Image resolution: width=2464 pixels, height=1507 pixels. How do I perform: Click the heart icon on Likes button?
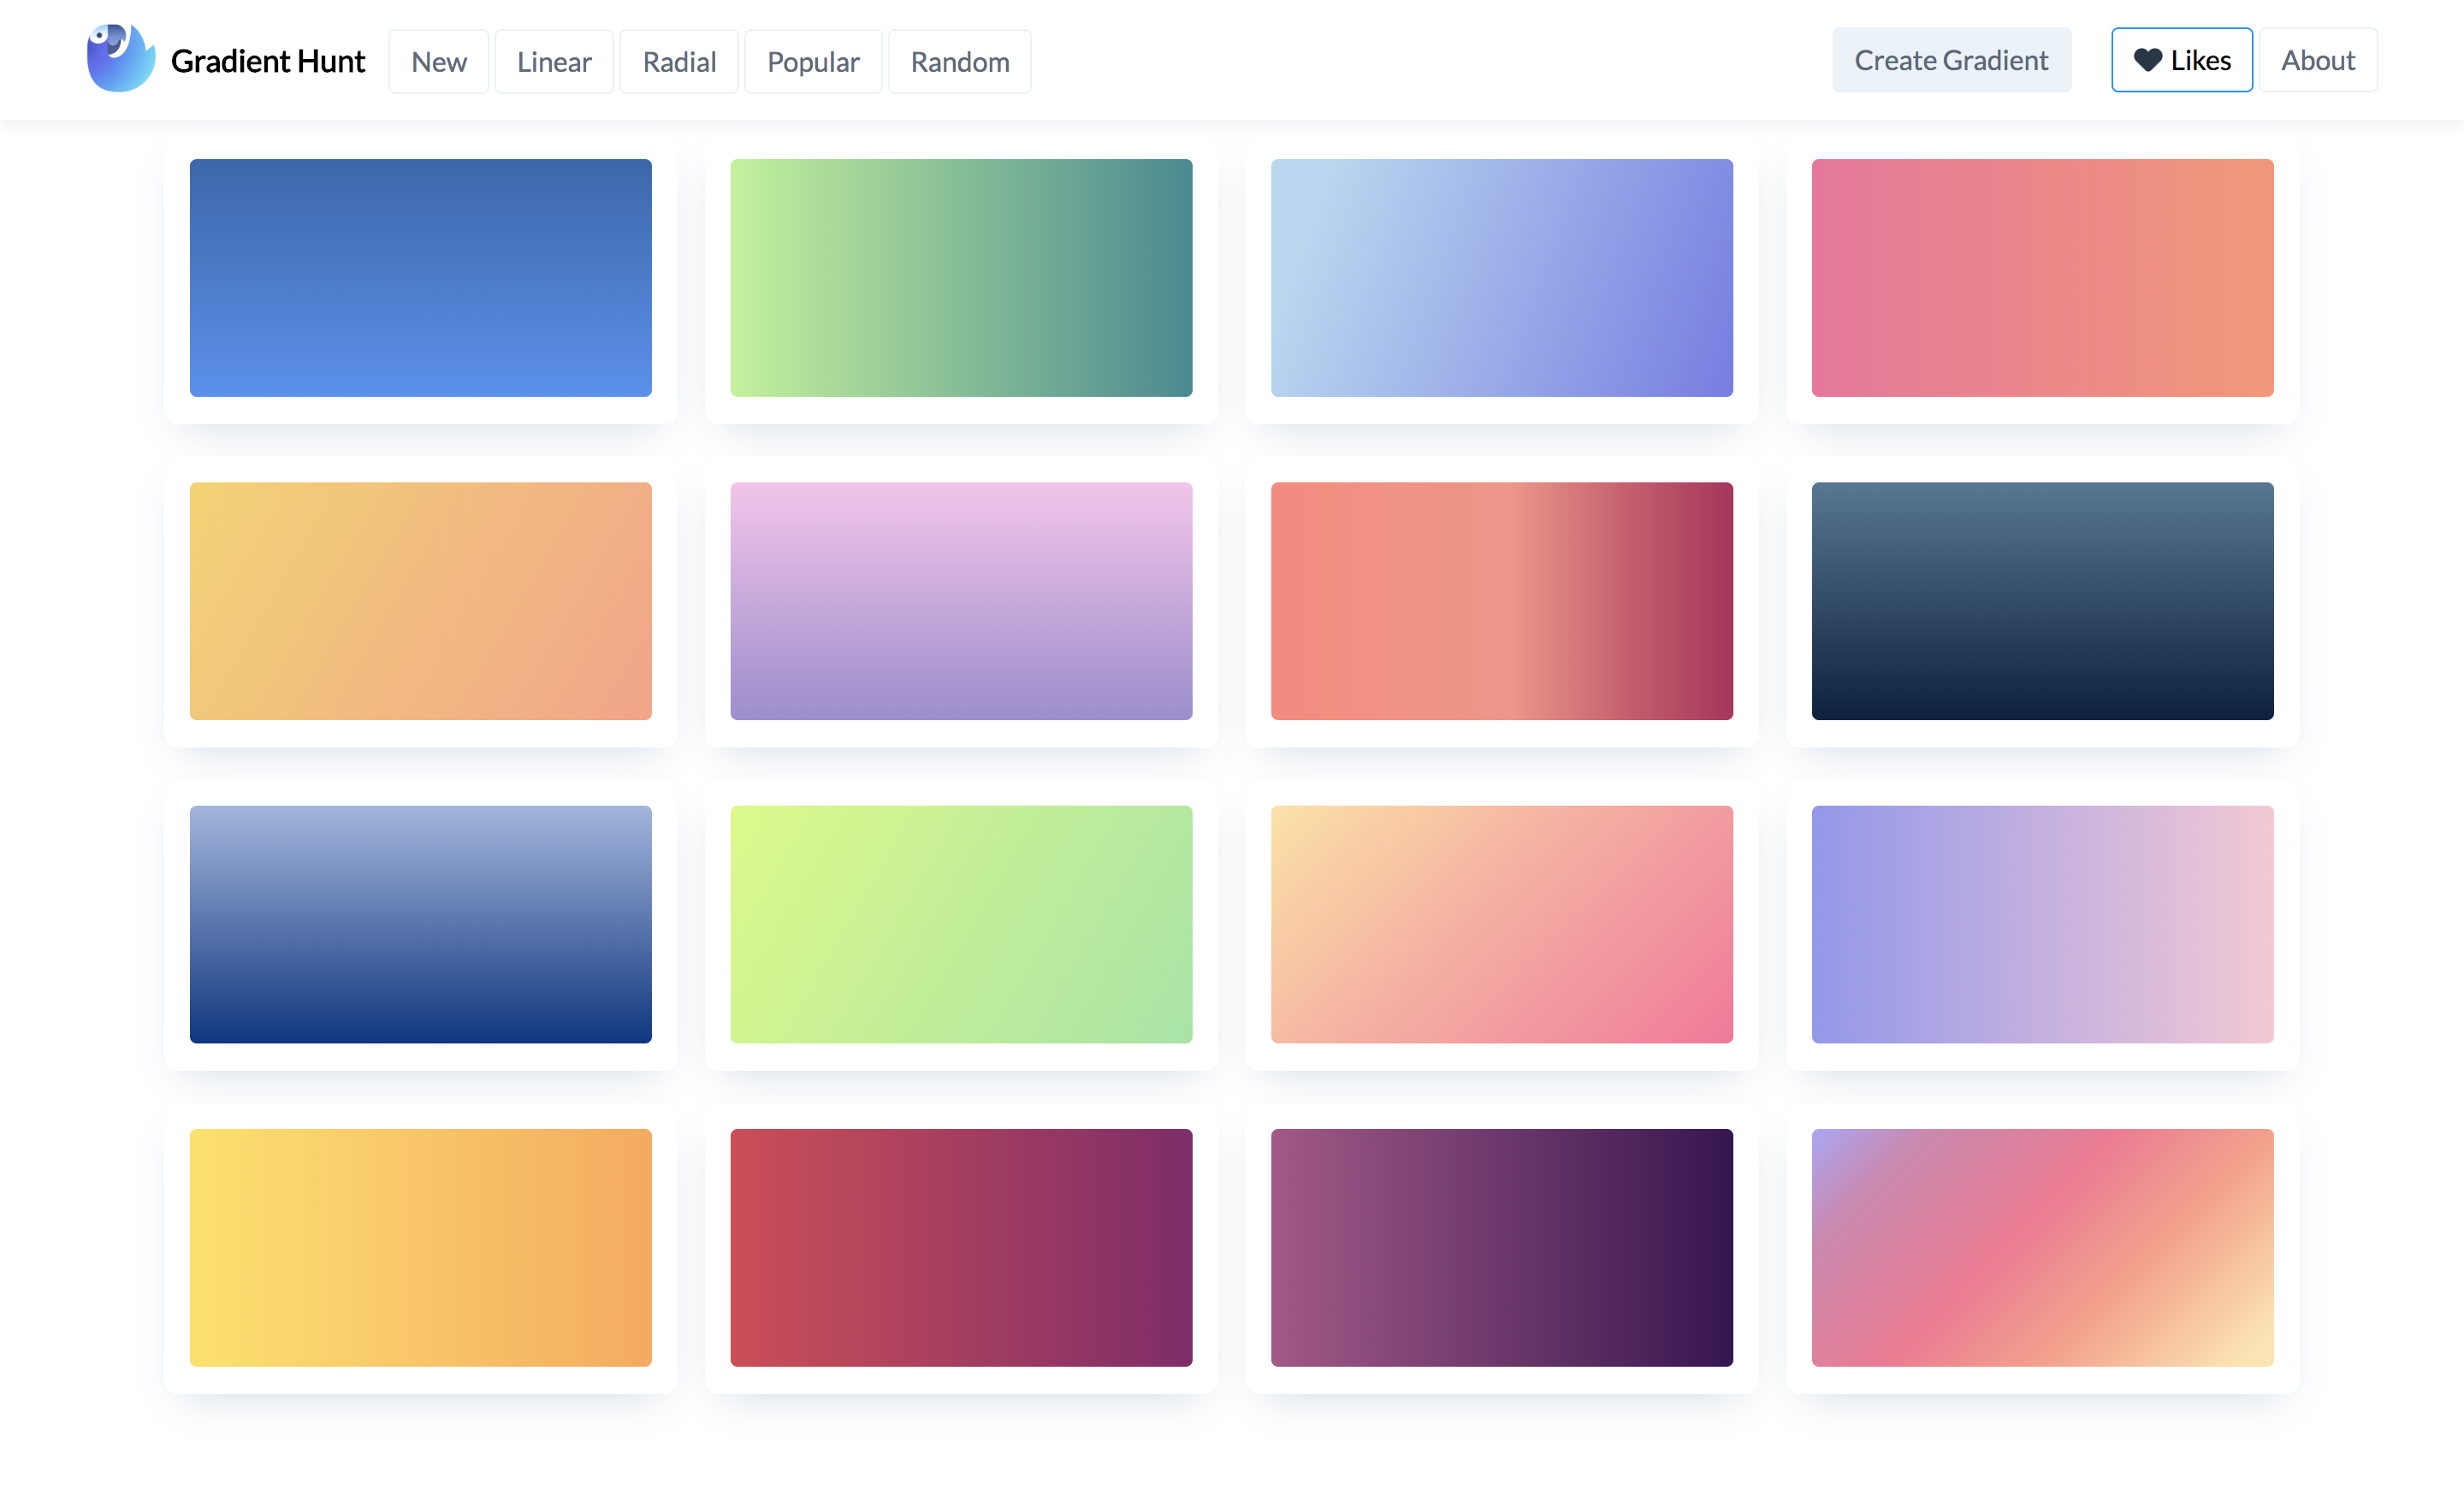[x=2147, y=60]
